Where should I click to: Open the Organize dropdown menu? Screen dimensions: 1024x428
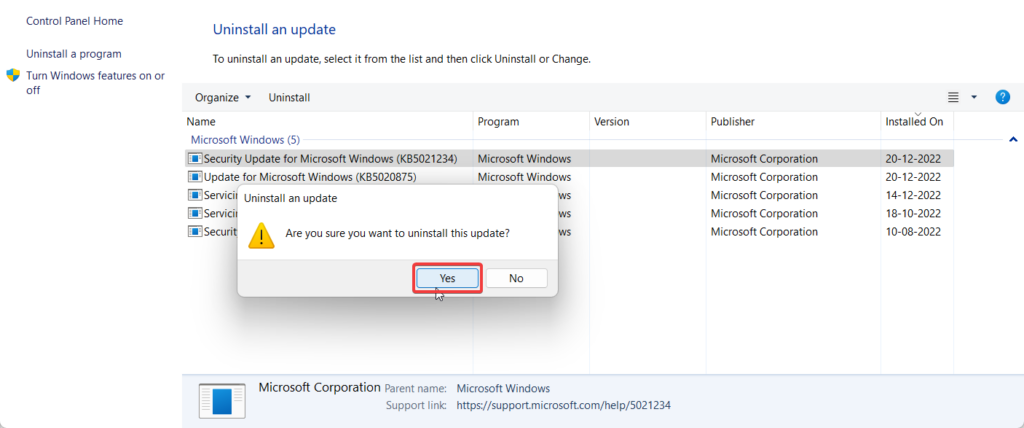223,97
